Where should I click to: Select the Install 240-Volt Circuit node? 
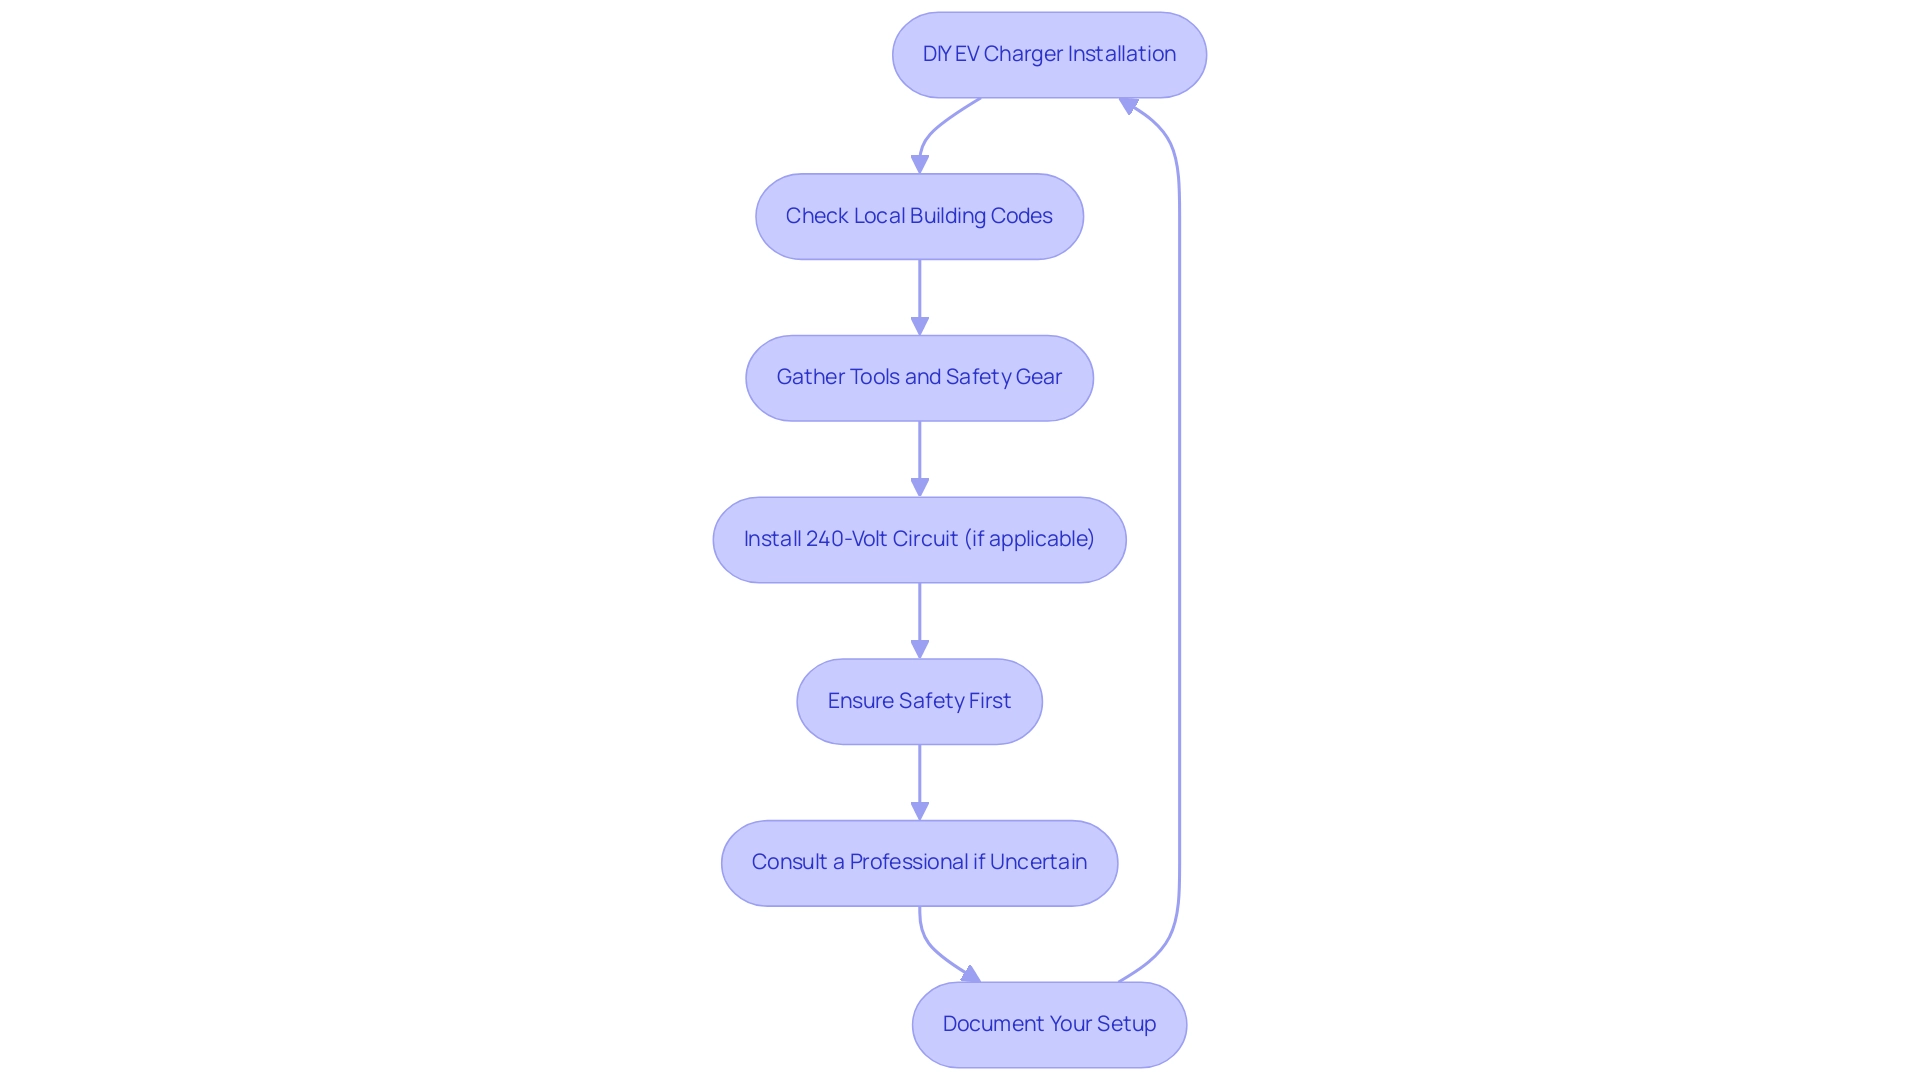(x=919, y=538)
